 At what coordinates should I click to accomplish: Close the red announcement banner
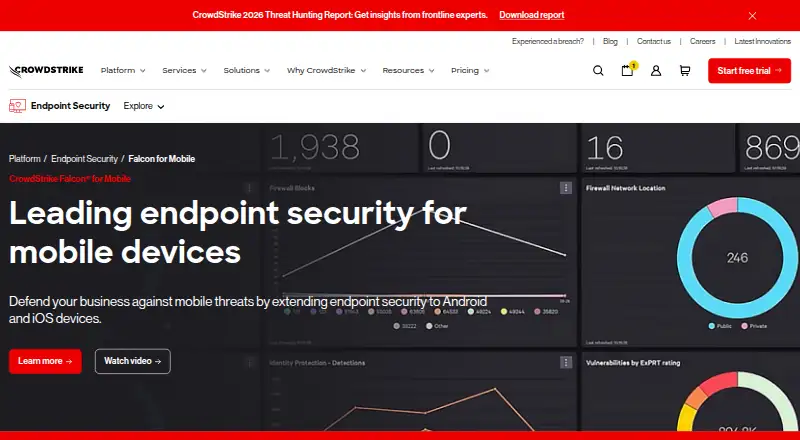[x=752, y=16]
